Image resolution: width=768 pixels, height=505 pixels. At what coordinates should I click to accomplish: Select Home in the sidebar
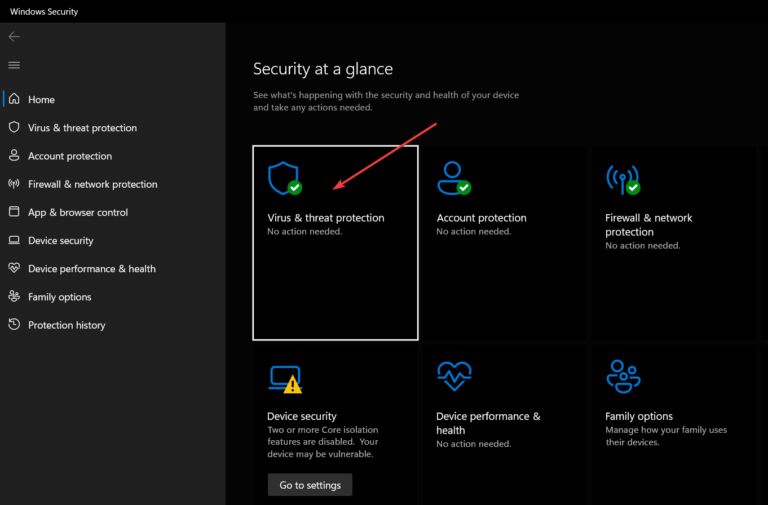(41, 99)
